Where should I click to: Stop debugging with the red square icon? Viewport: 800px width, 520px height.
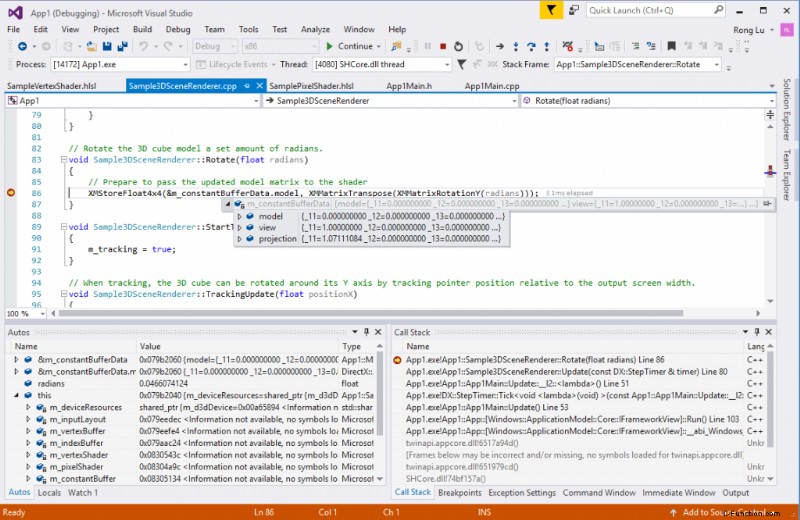(443, 46)
